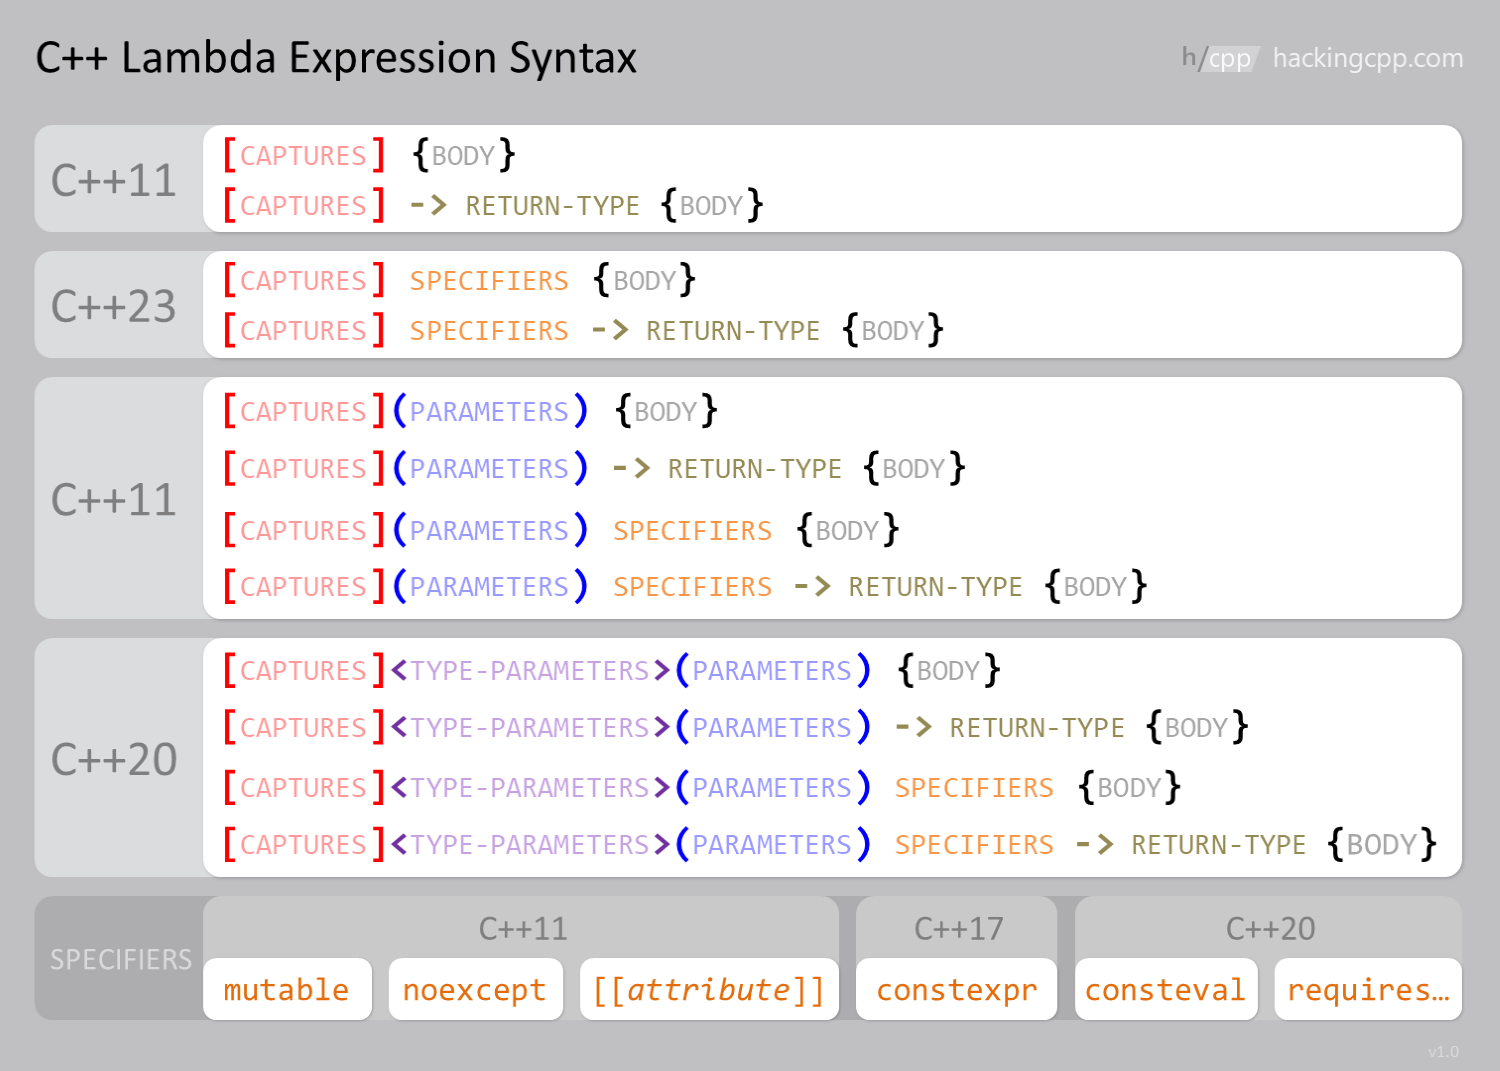Screen dimensions: 1500x1071
Task: Click the C++20 label left of template lambdas
Action: click(x=114, y=760)
